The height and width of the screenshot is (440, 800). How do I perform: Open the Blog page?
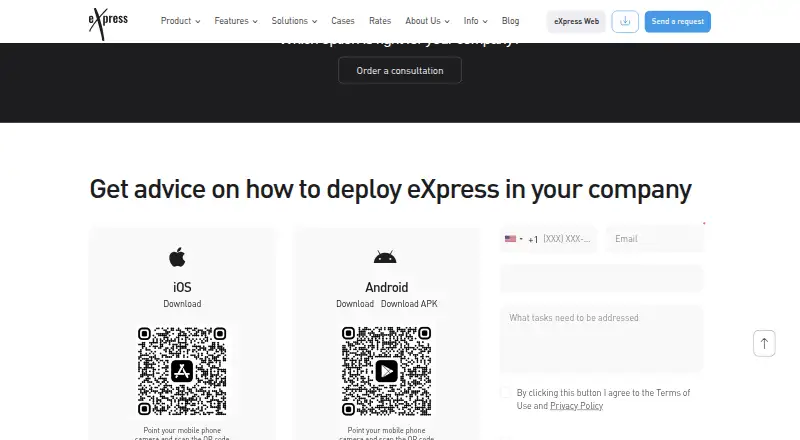tap(510, 21)
